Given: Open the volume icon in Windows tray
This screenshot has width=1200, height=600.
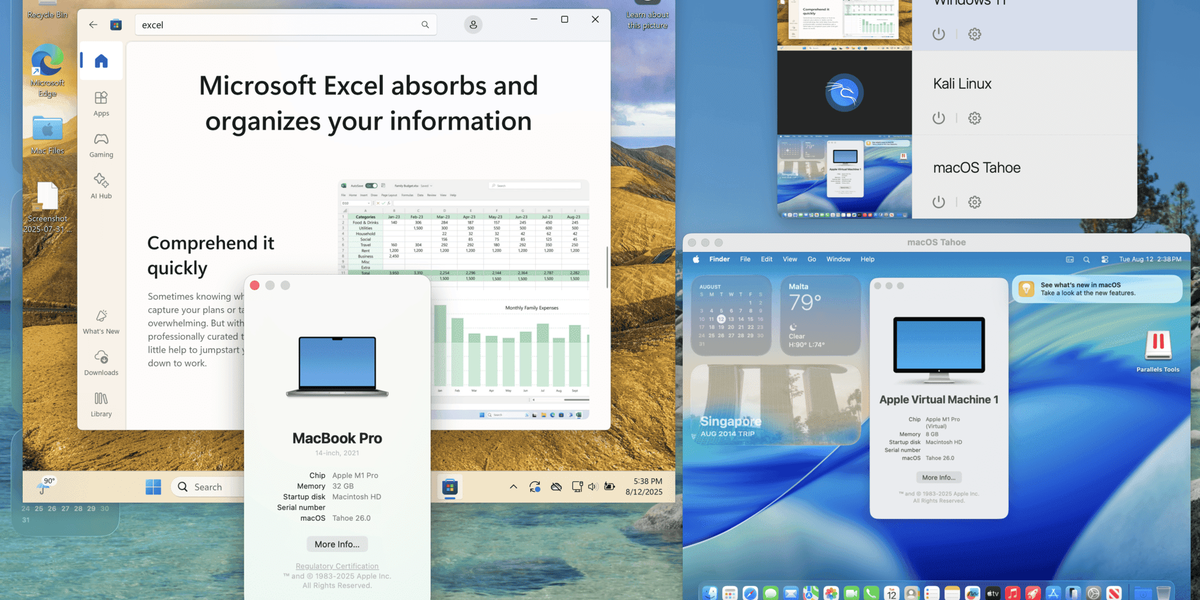Looking at the screenshot, I should [x=593, y=487].
